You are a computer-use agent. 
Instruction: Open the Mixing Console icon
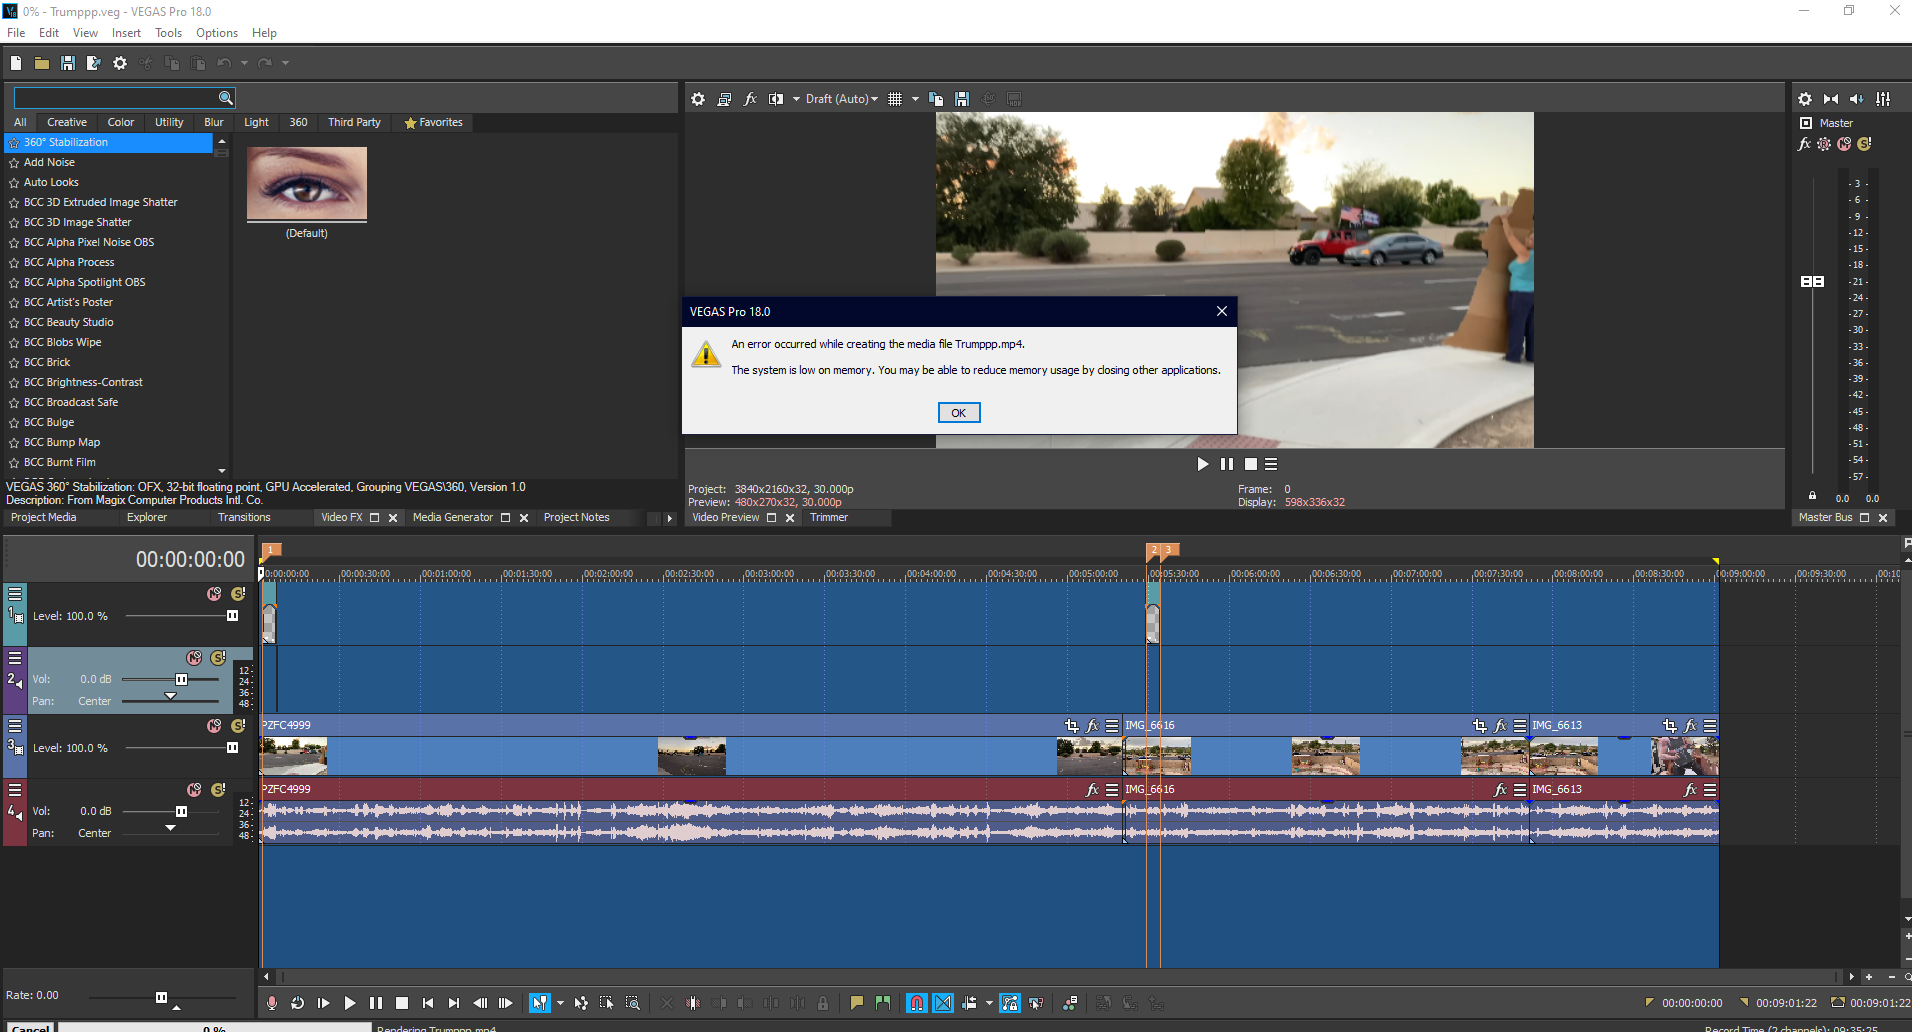[1883, 99]
